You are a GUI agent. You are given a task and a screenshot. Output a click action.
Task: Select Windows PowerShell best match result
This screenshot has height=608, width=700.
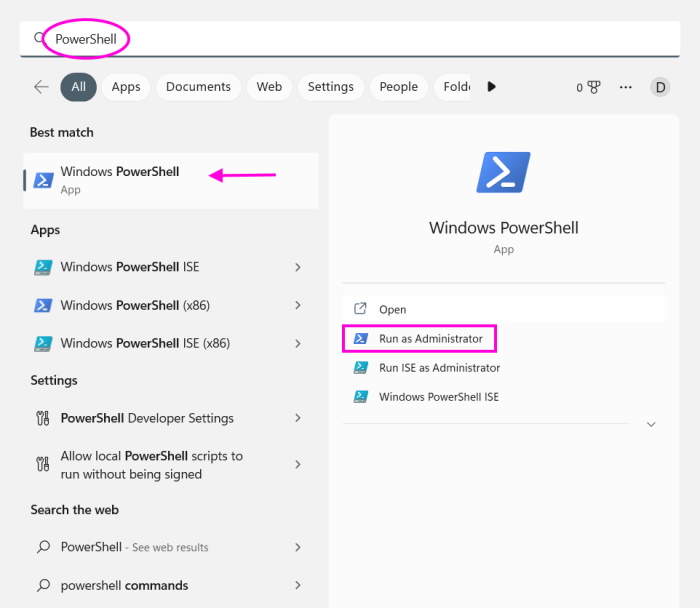click(x=170, y=180)
